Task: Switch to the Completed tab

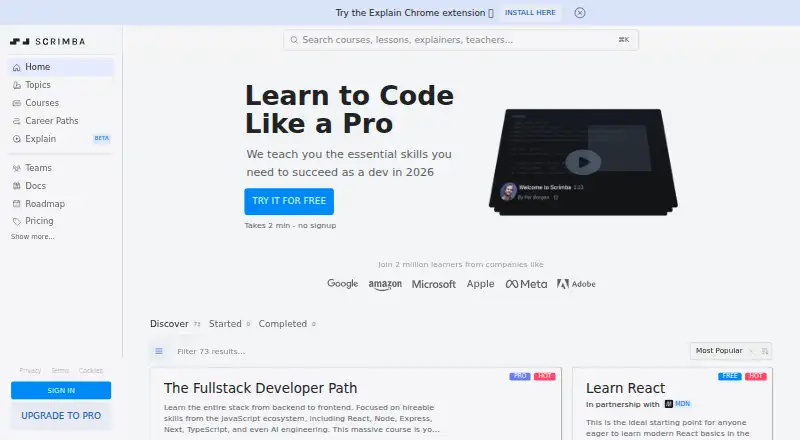Action: click(x=287, y=324)
